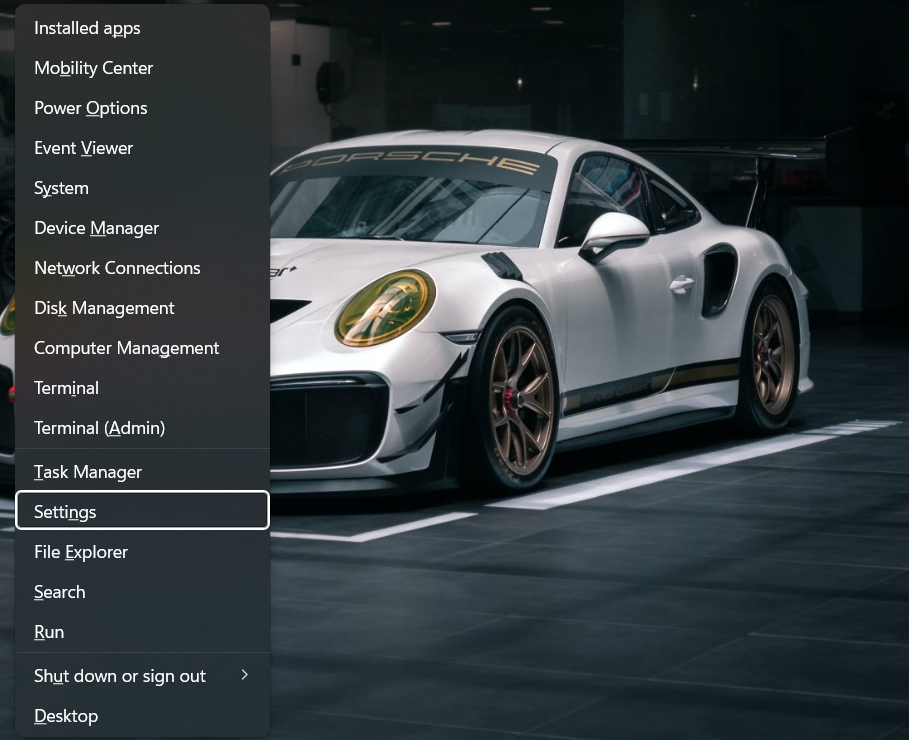Image resolution: width=909 pixels, height=740 pixels.
Task: Open File Explorer
Action: pyautogui.click(x=142, y=552)
